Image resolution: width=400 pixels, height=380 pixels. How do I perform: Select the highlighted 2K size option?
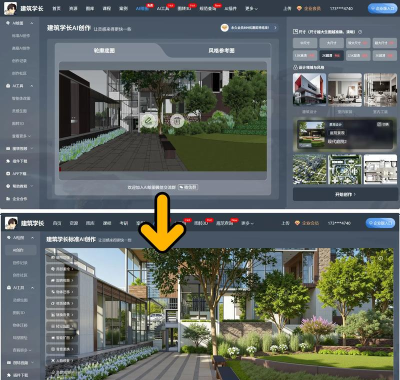(331, 55)
